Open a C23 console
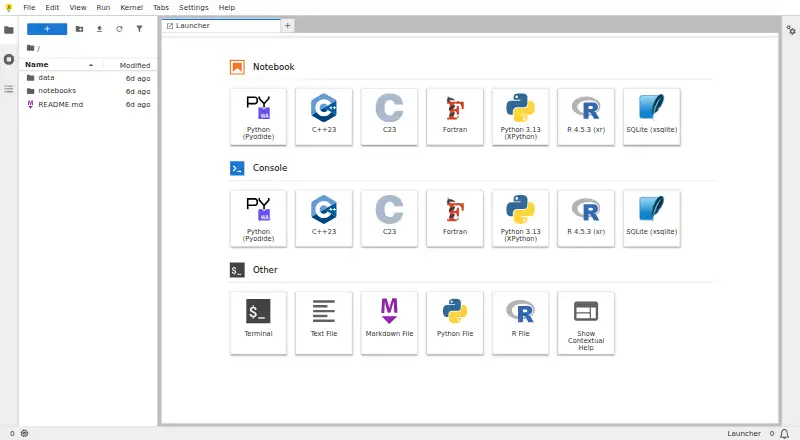The width and height of the screenshot is (800, 440). pyautogui.click(x=389, y=219)
